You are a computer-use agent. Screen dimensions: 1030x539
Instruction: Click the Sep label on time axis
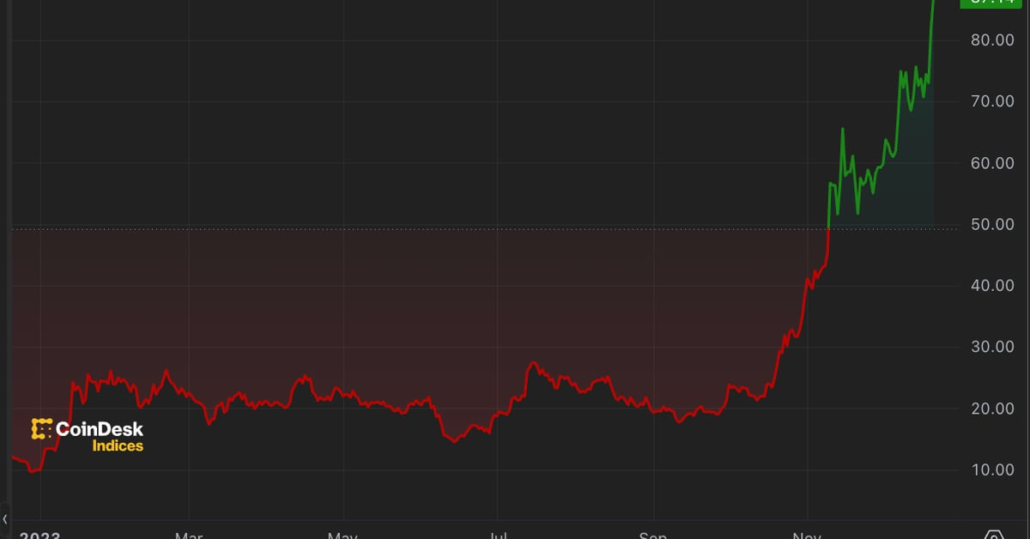(652, 535)
